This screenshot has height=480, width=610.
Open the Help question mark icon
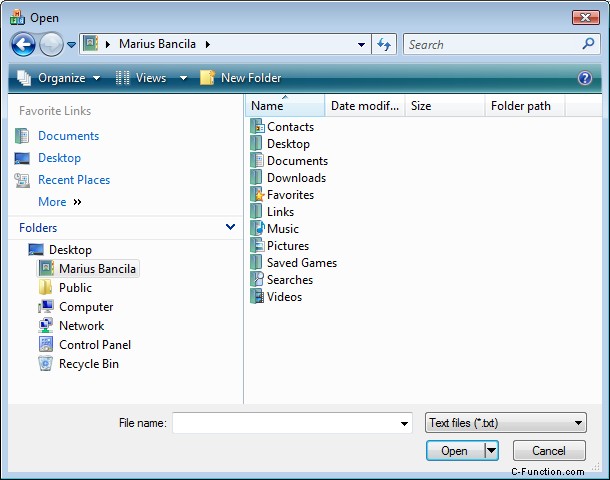click(585, 78)
